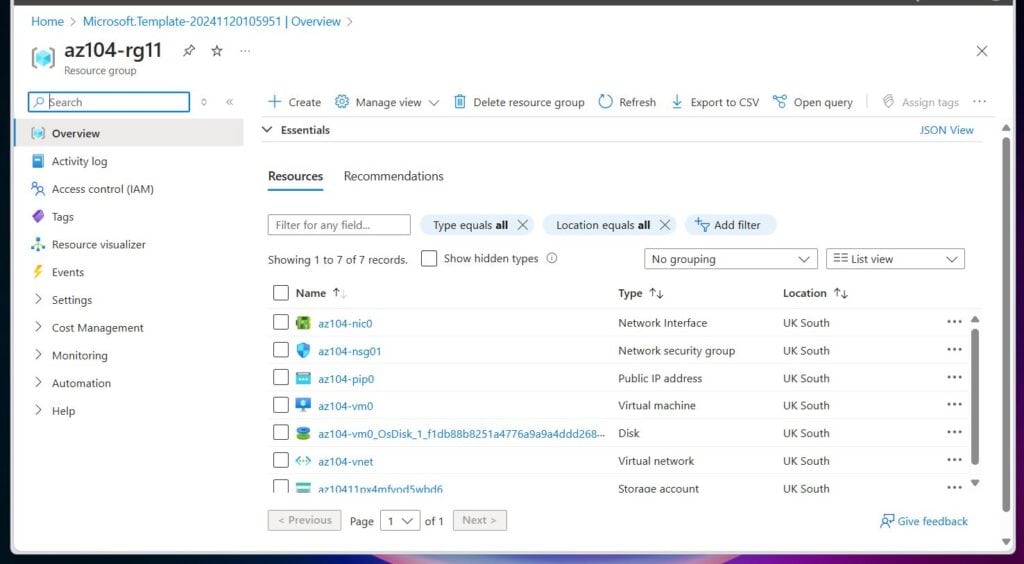Click Delete resource group trash icon
1024x564 pixels.
tap(460, 102)
